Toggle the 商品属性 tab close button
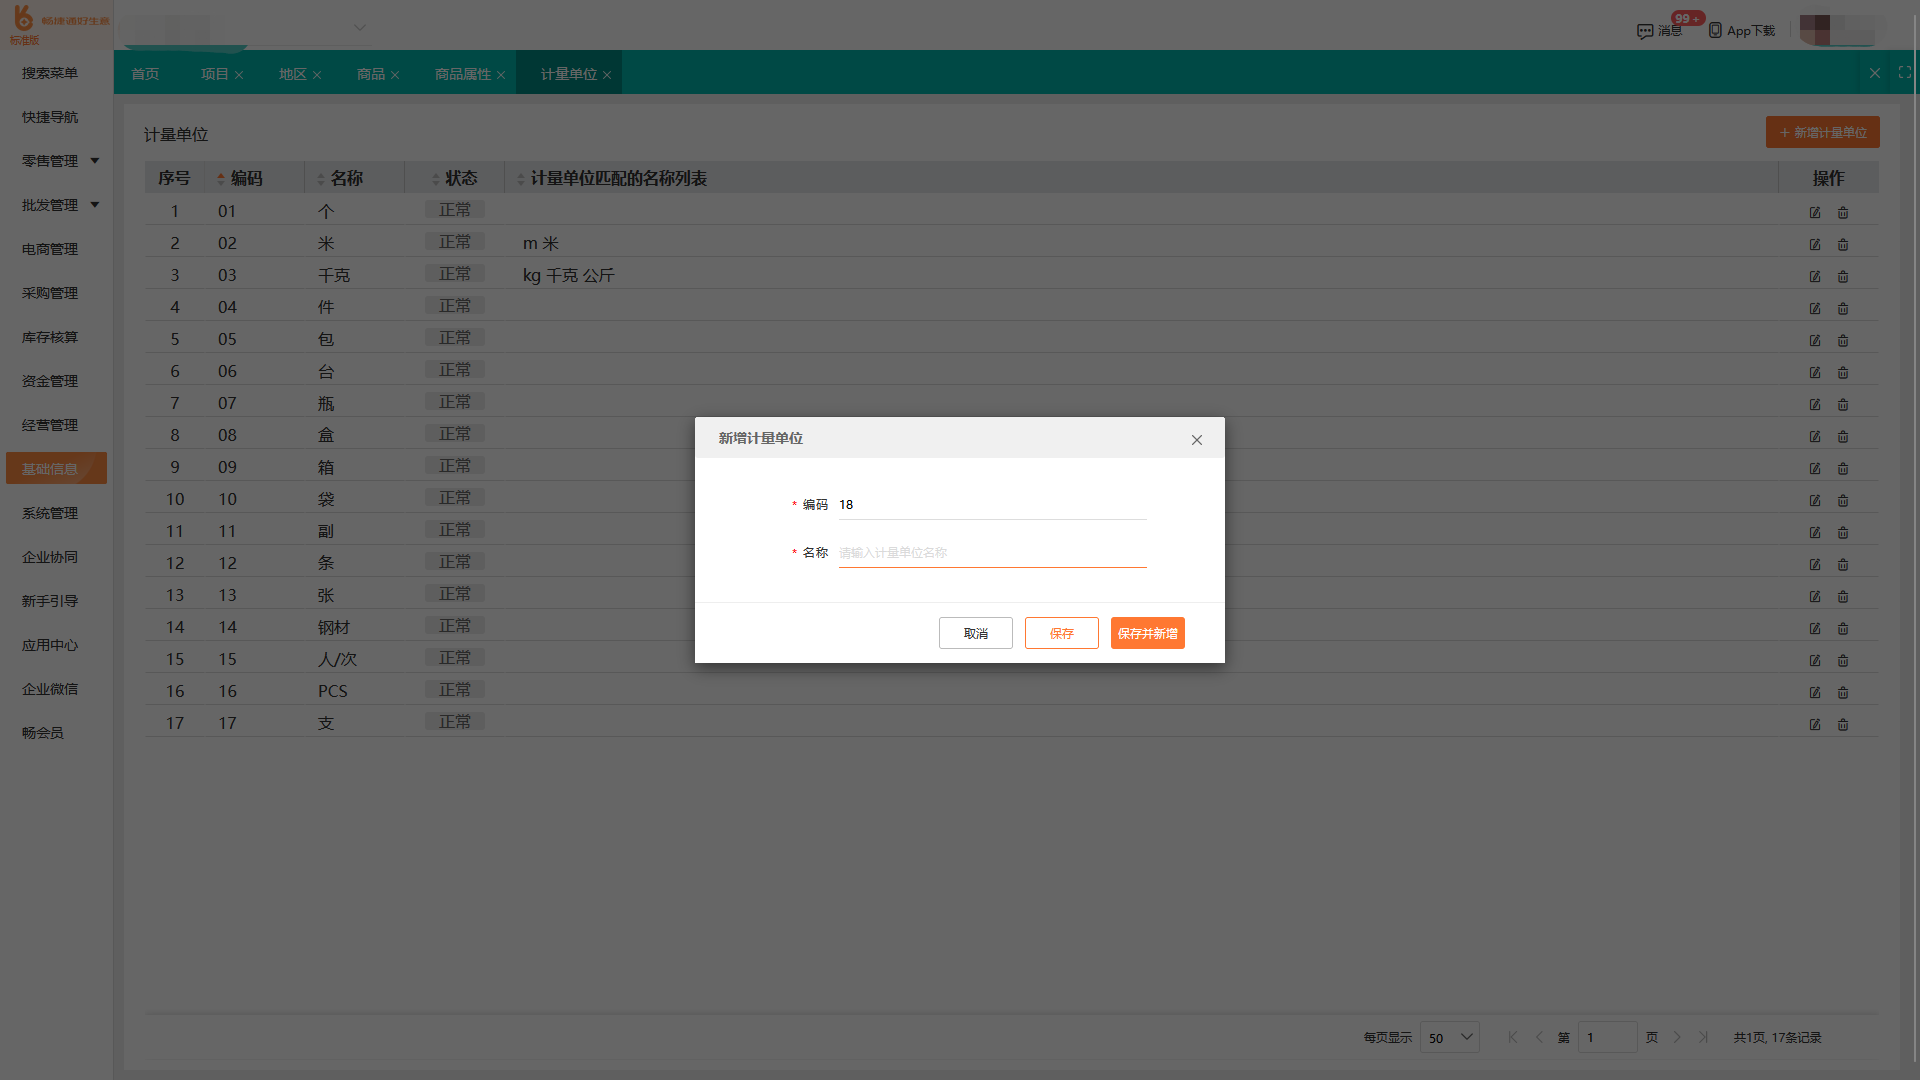 click(x=502, y=74)
